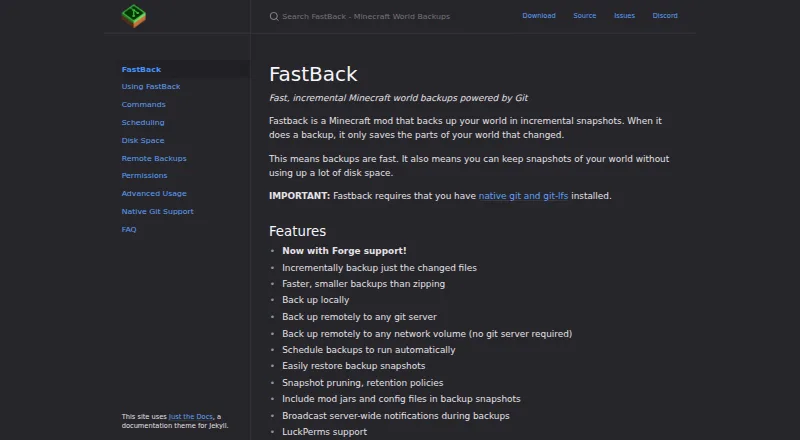
Task: Click 'Back up remotely to any git server'
Action: click(x=360, y=317)
